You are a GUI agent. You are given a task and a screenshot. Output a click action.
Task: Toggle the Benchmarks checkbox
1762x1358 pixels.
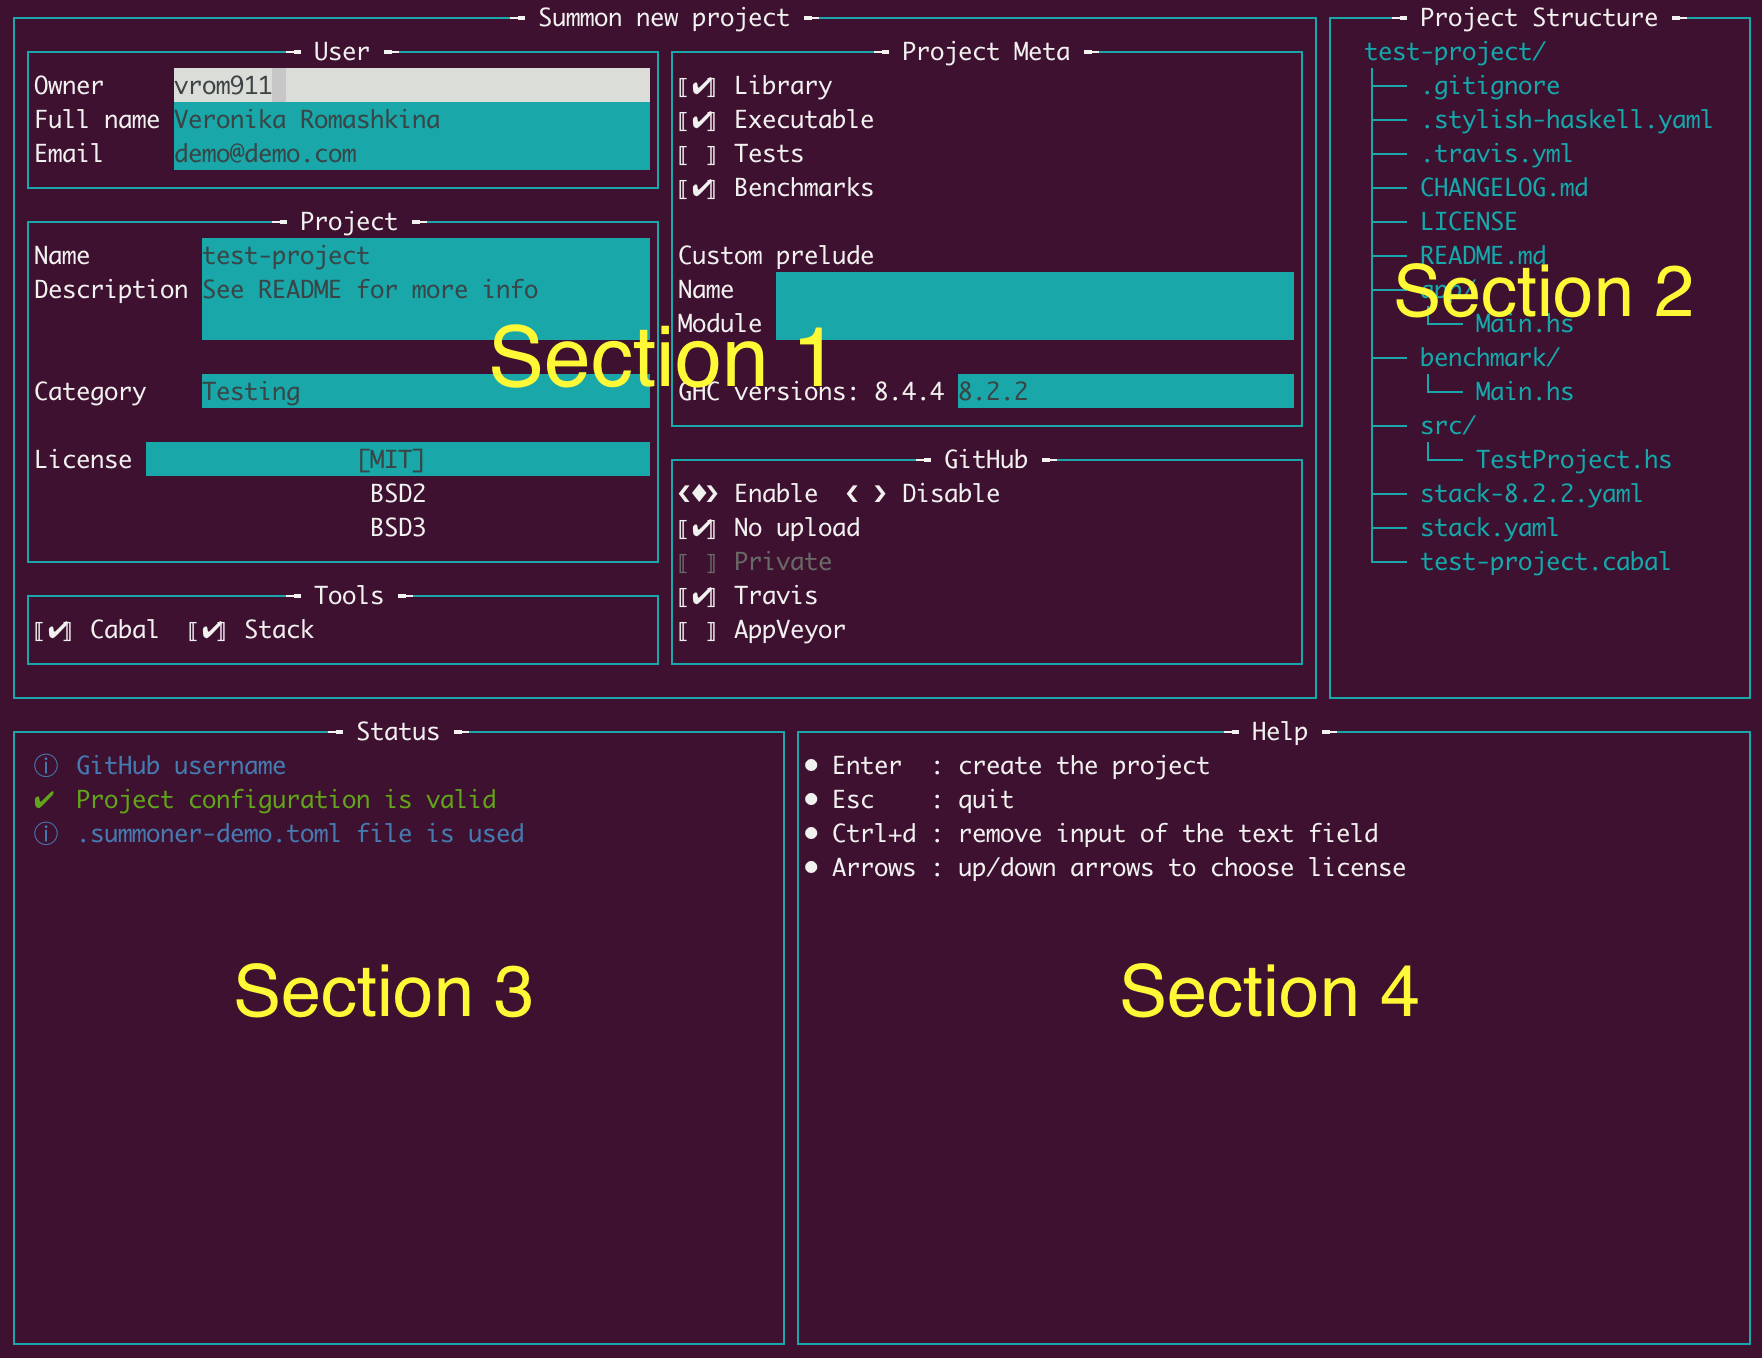[x=698, y=189]
